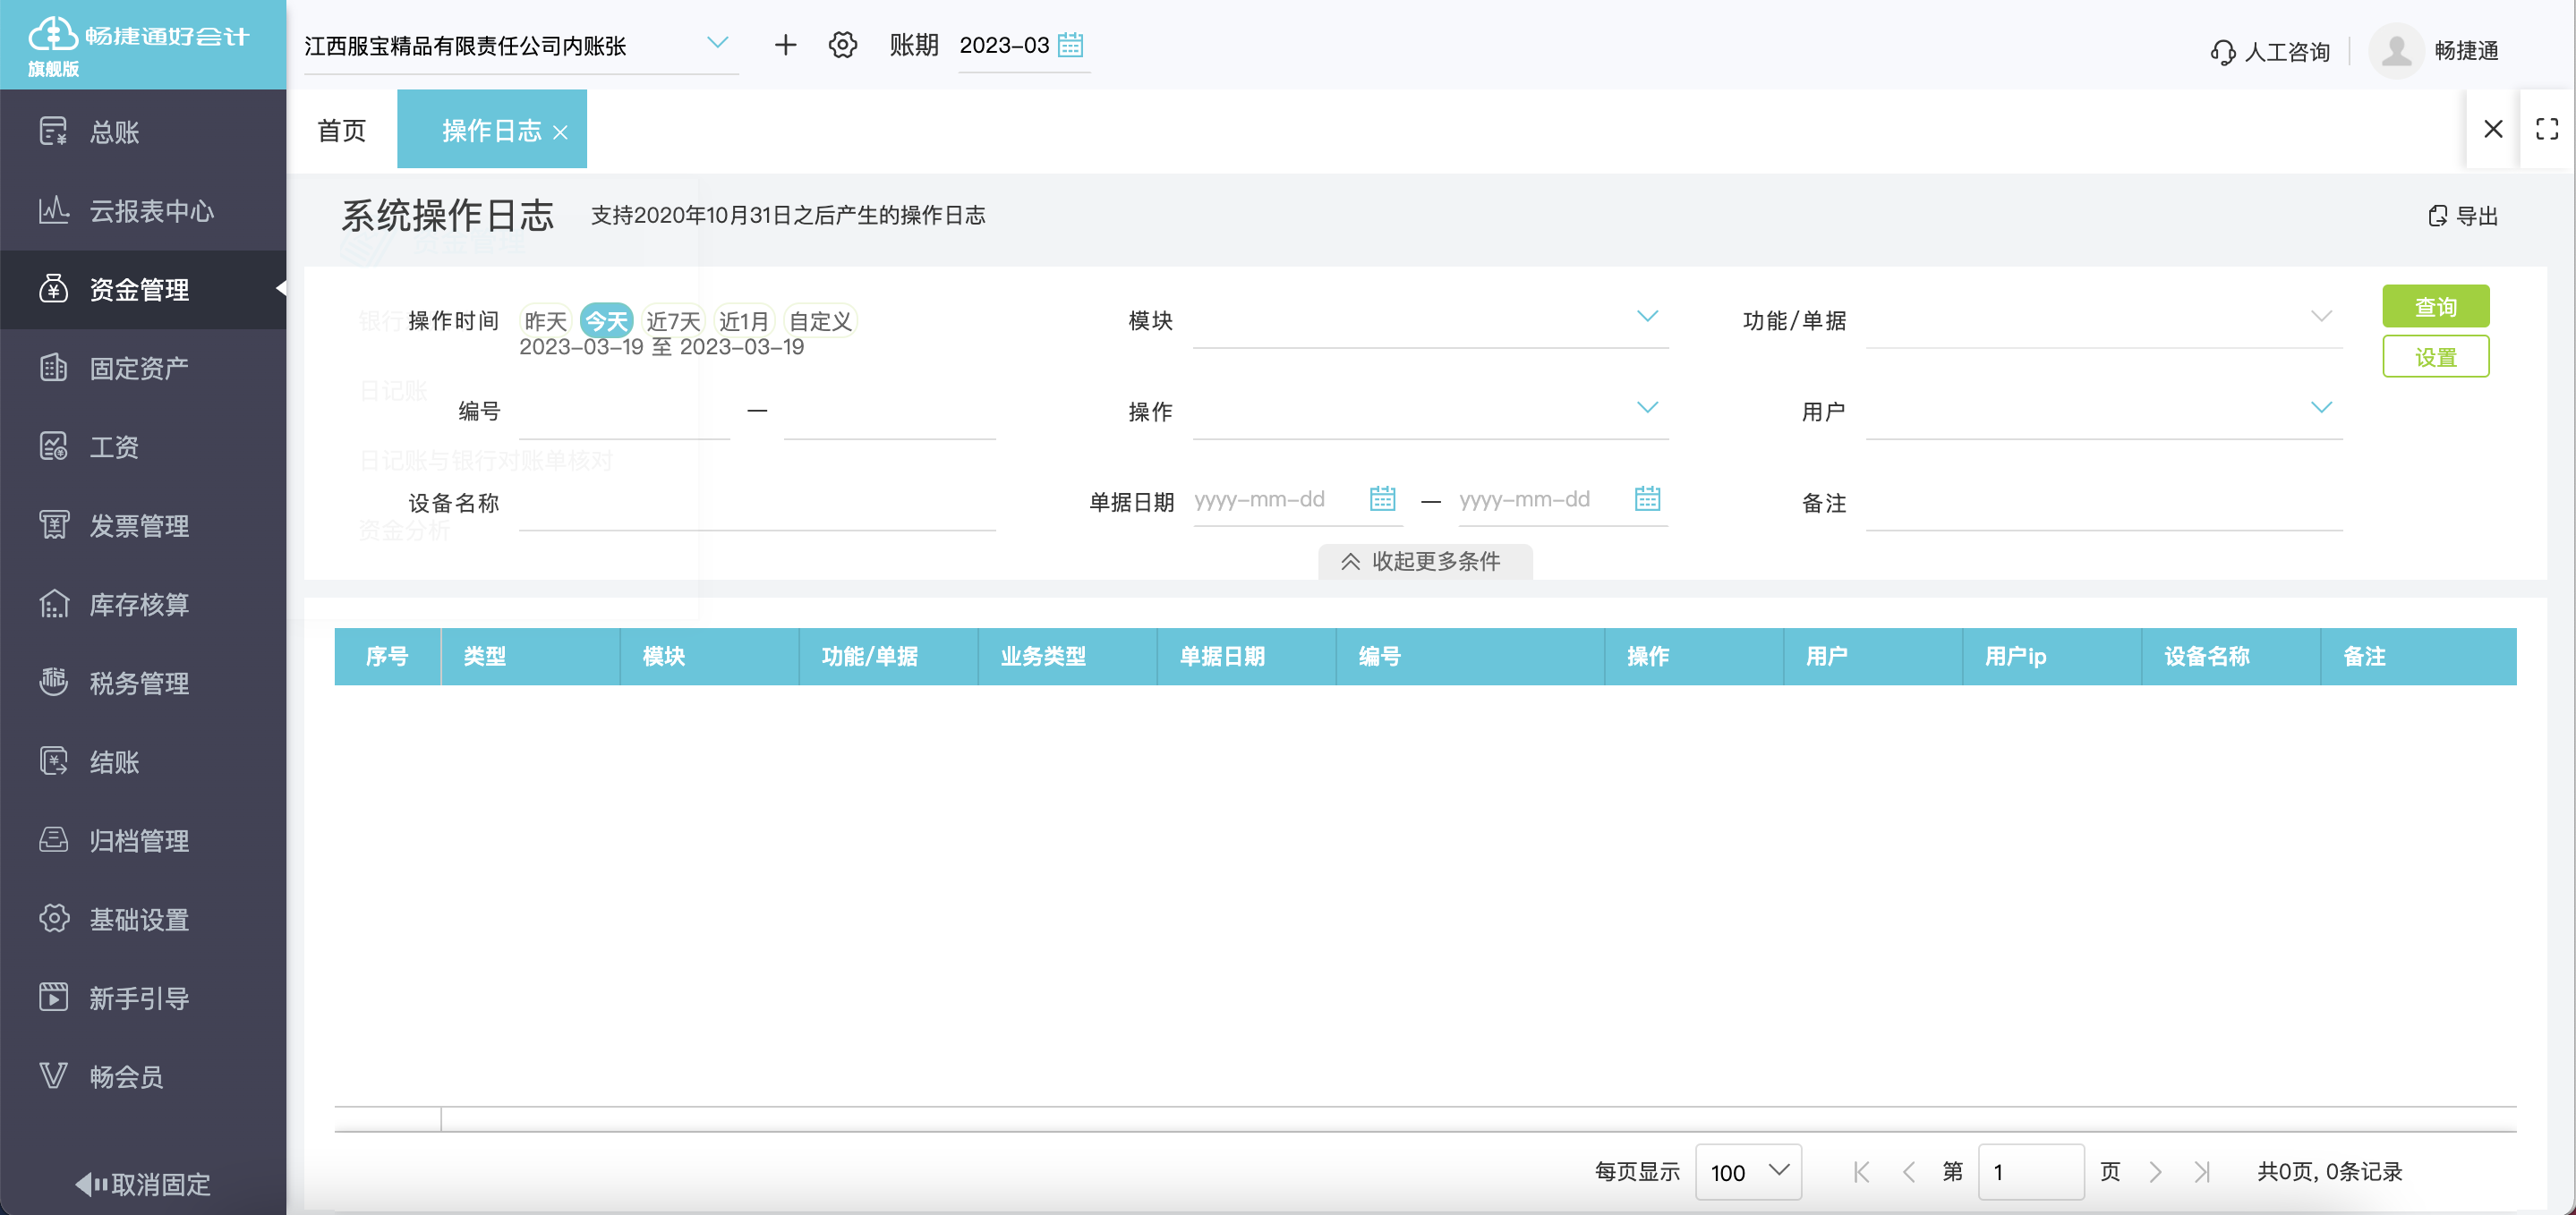Expand 模块 dropdown filter
The width and height of the screenshot is (2576, 1215).
1644,317
